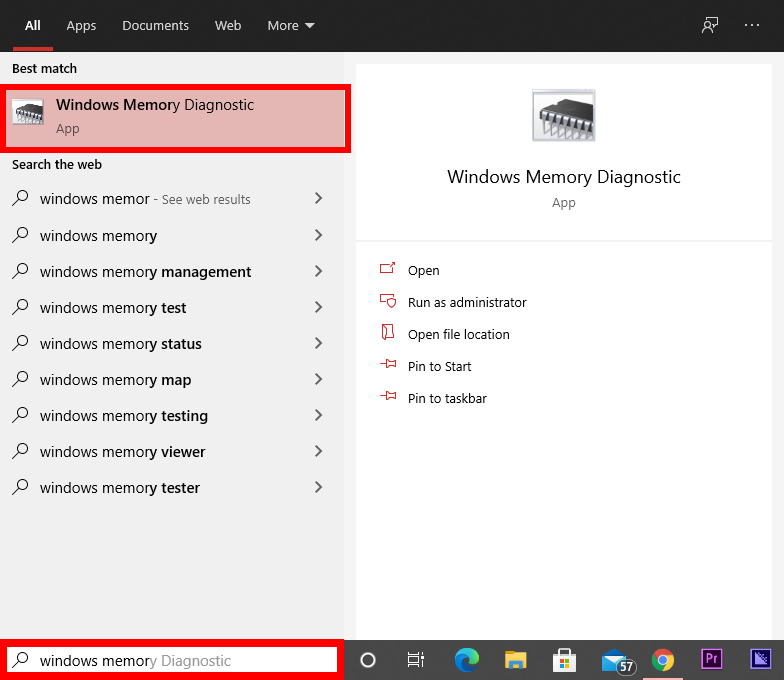
Task: Click the Pin to taskbar pin icon
Action: (388, 396)
